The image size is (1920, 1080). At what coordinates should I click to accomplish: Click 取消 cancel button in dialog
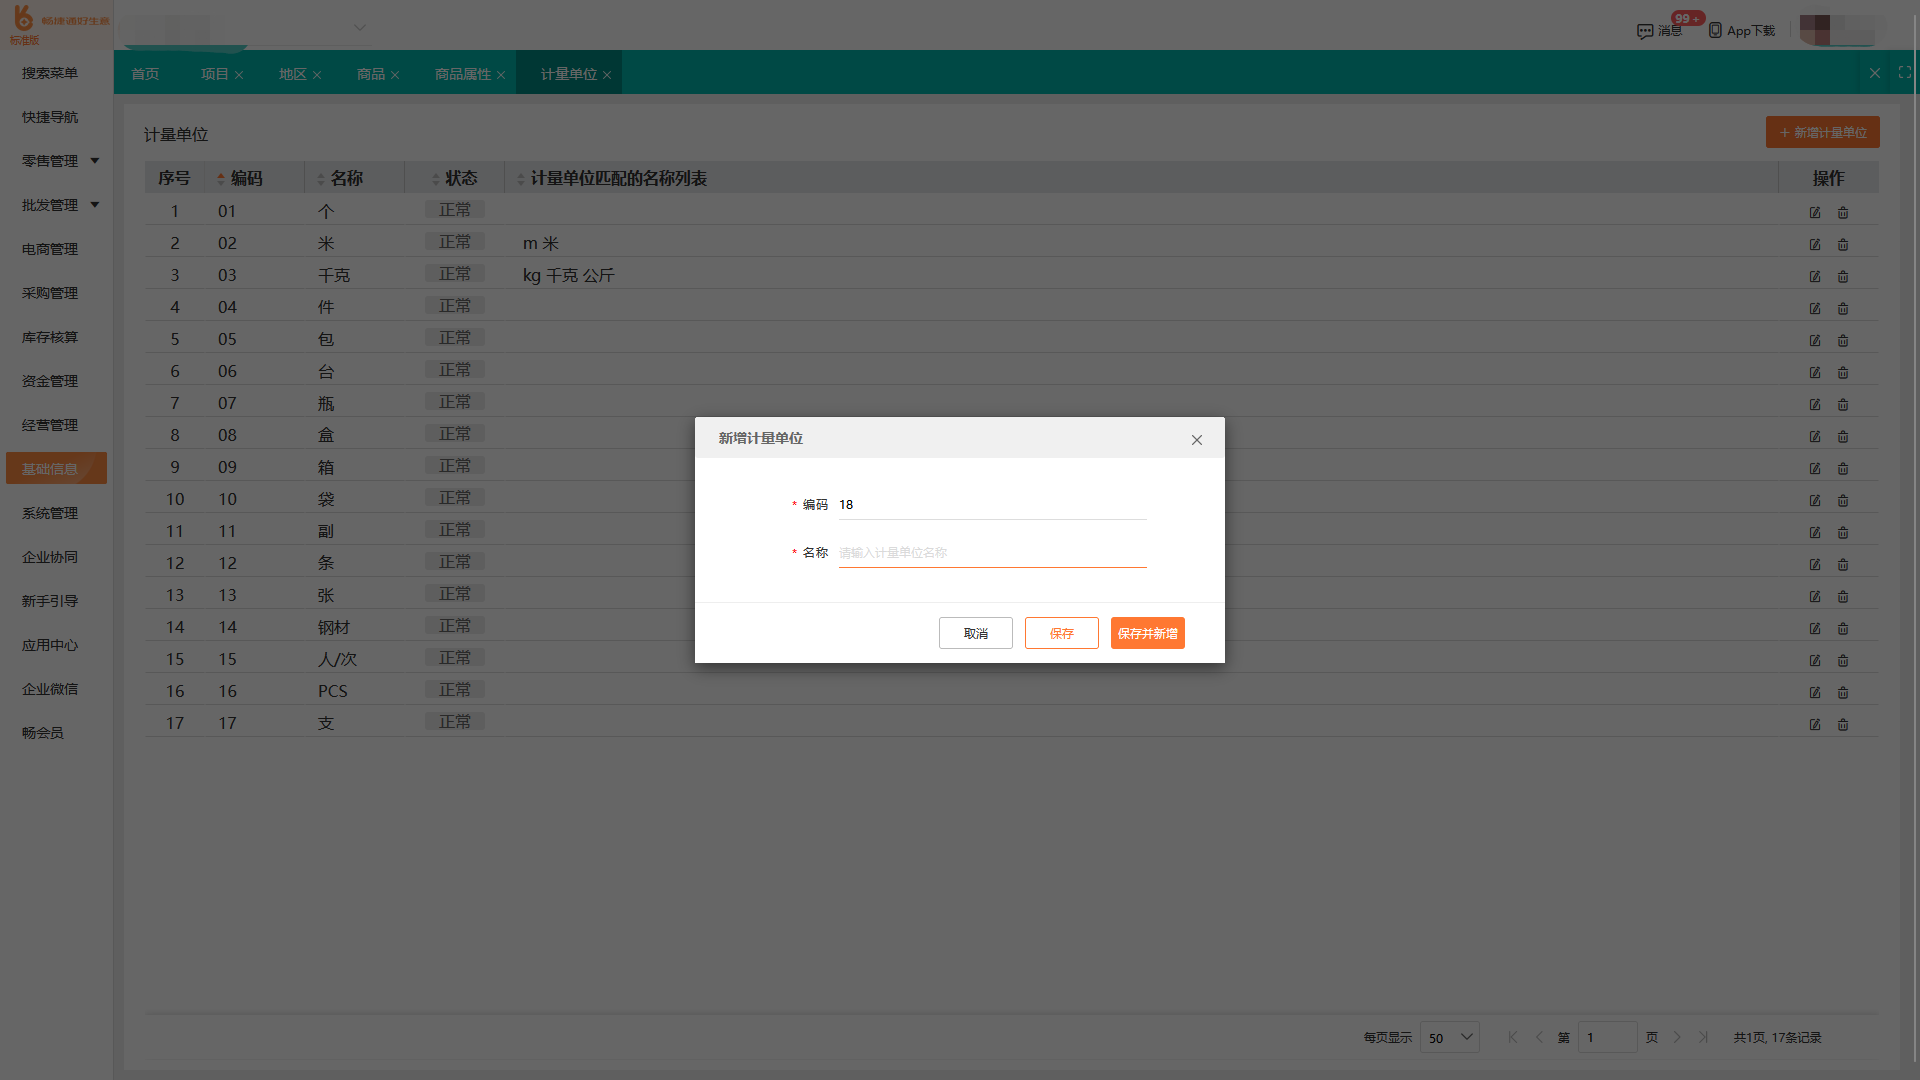click(x=976, y=633)
